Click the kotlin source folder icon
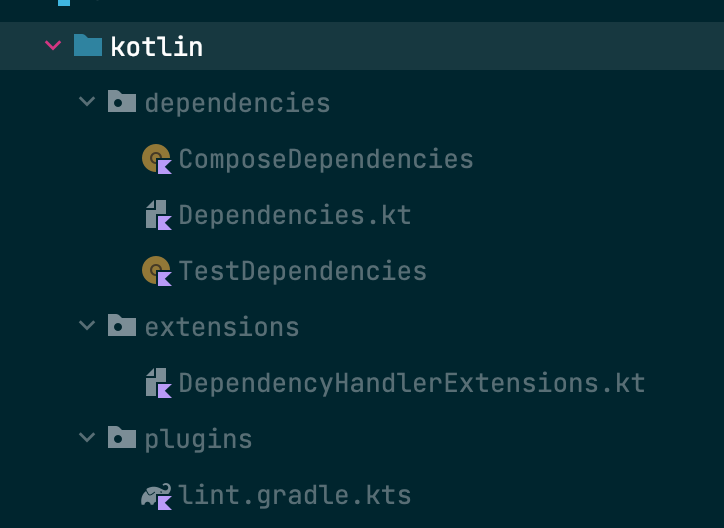This screenshot has height=528, width=724. (88, 46)
